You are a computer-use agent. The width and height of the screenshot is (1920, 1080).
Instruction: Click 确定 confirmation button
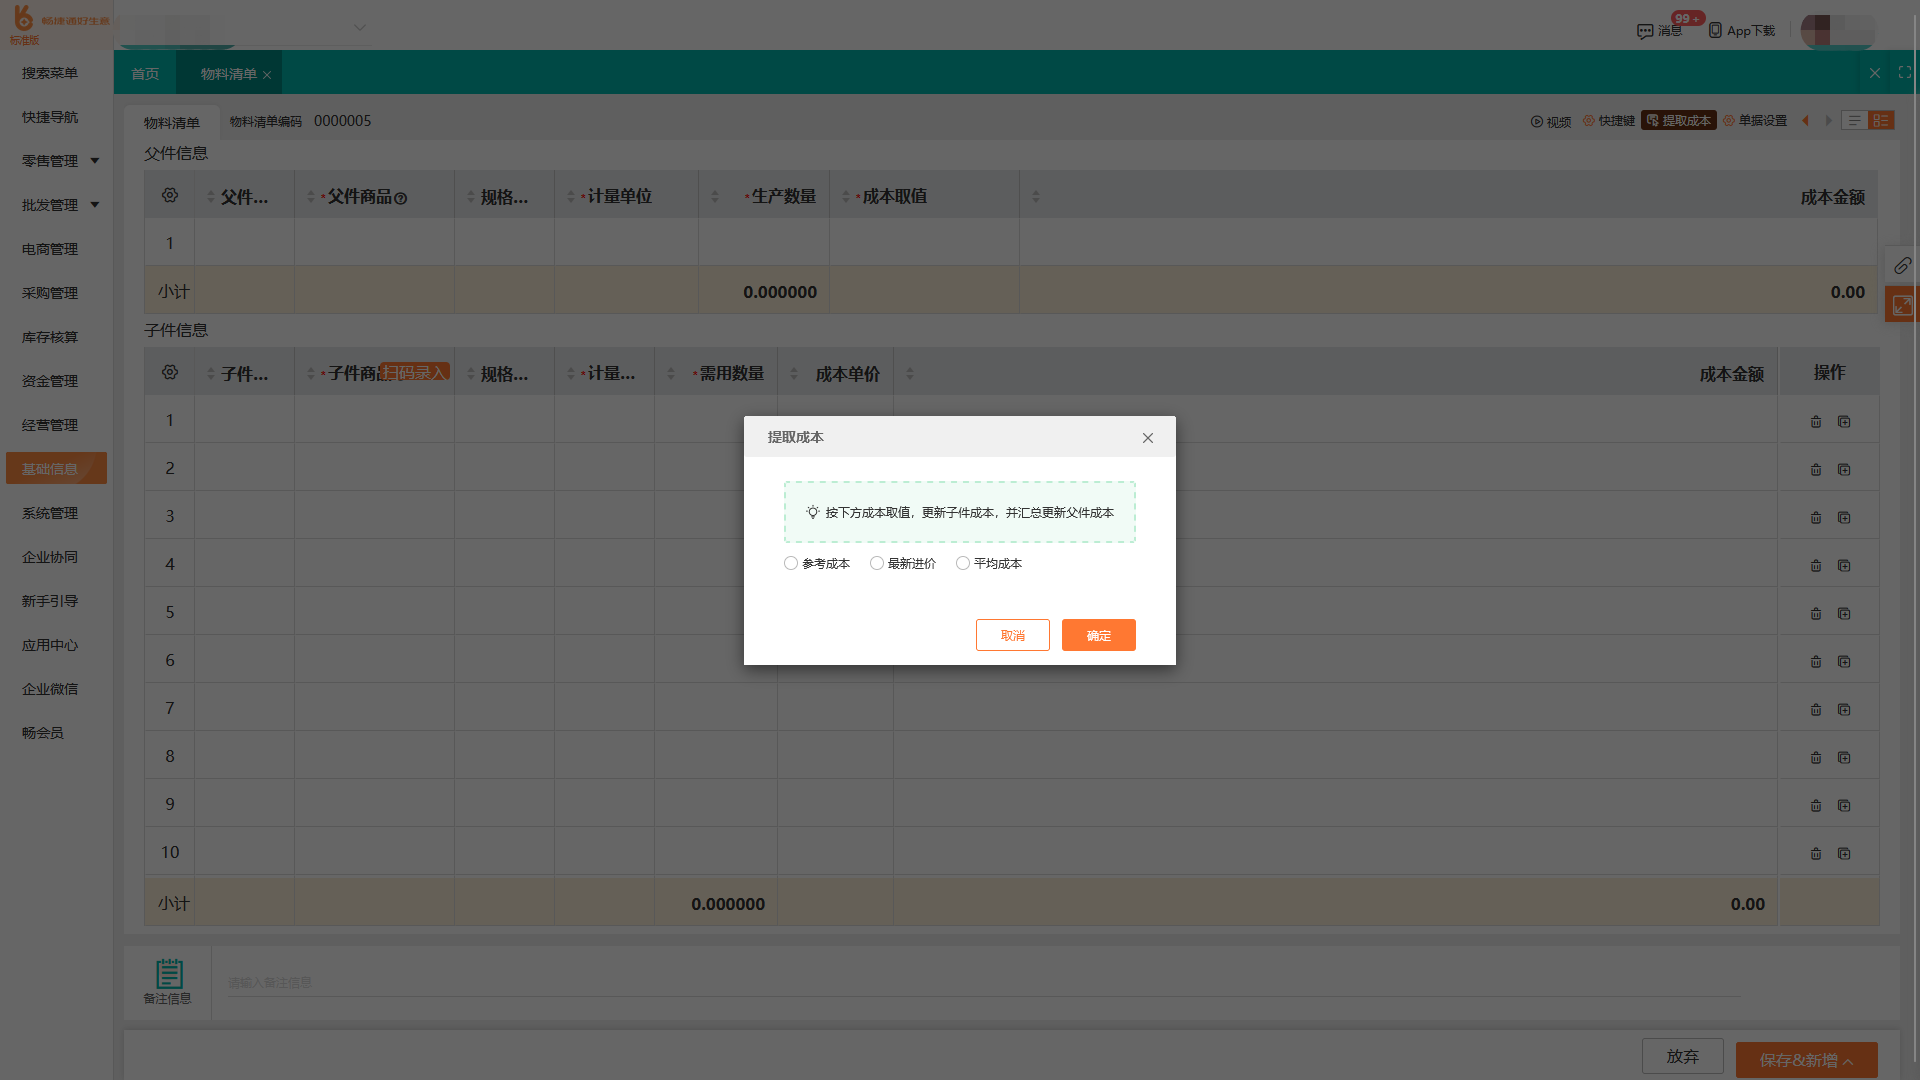1098,634
